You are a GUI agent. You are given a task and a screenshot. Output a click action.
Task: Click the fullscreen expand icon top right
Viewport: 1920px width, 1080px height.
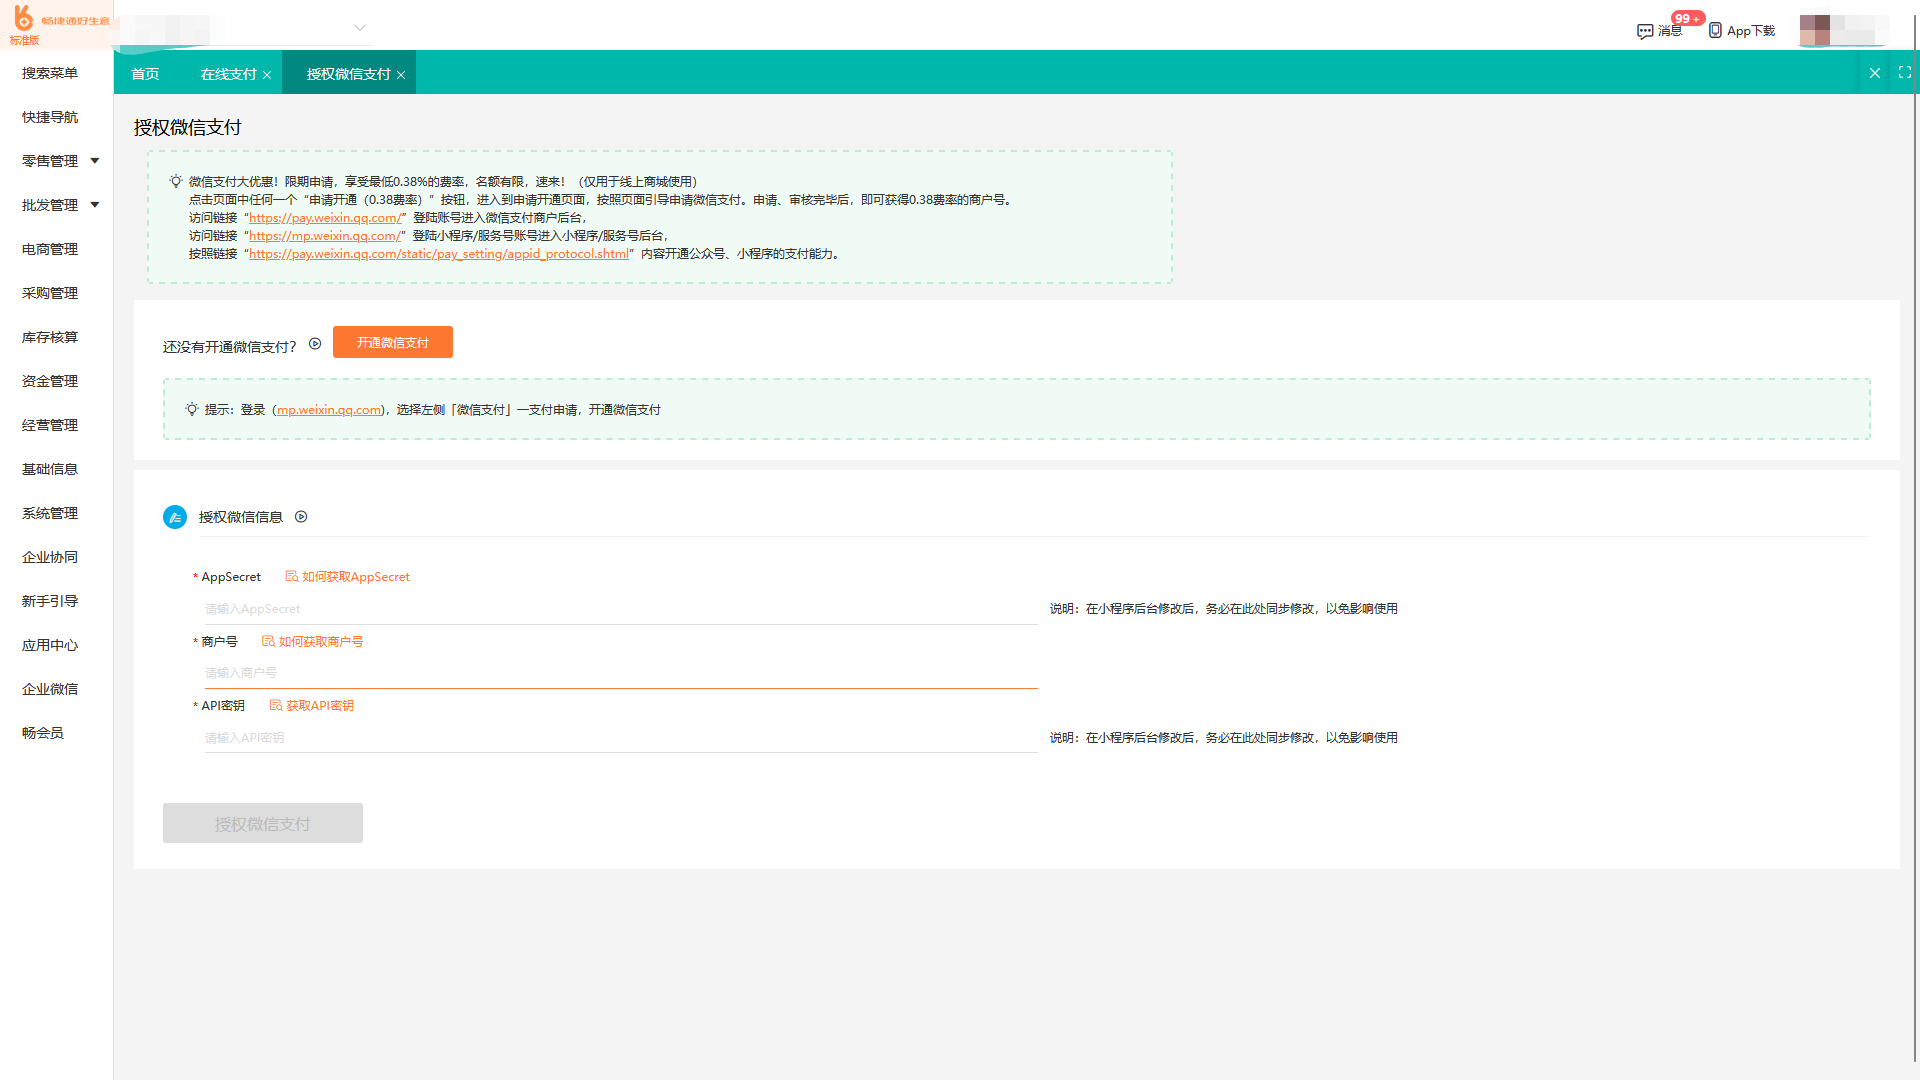coord(1904,73)
